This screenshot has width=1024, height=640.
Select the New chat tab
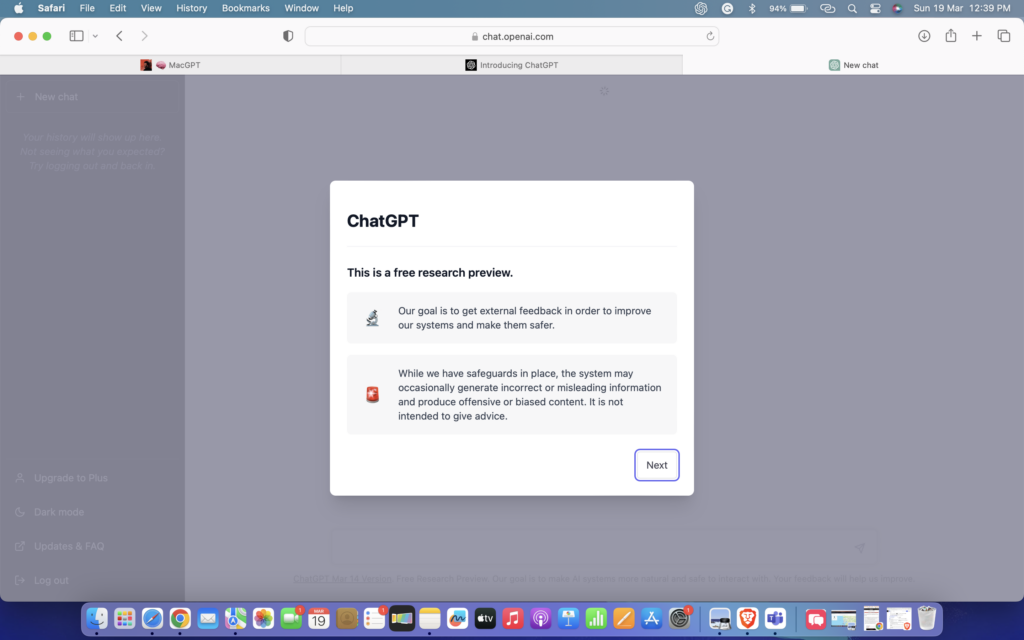tap(854, 65)
